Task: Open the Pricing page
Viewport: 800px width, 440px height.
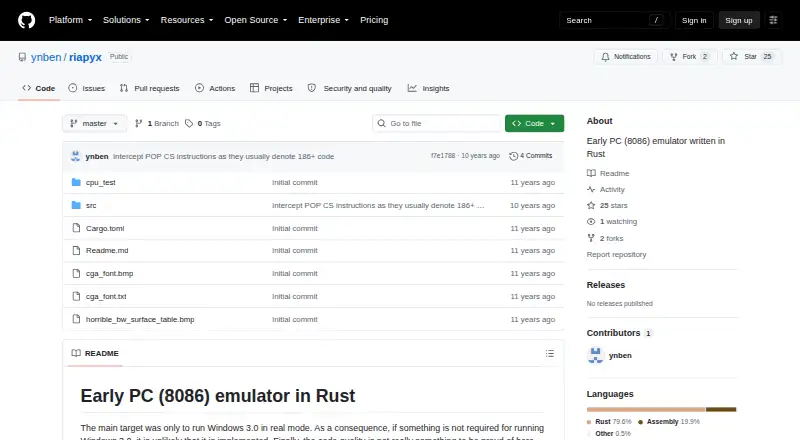Action: click(374, 20)
